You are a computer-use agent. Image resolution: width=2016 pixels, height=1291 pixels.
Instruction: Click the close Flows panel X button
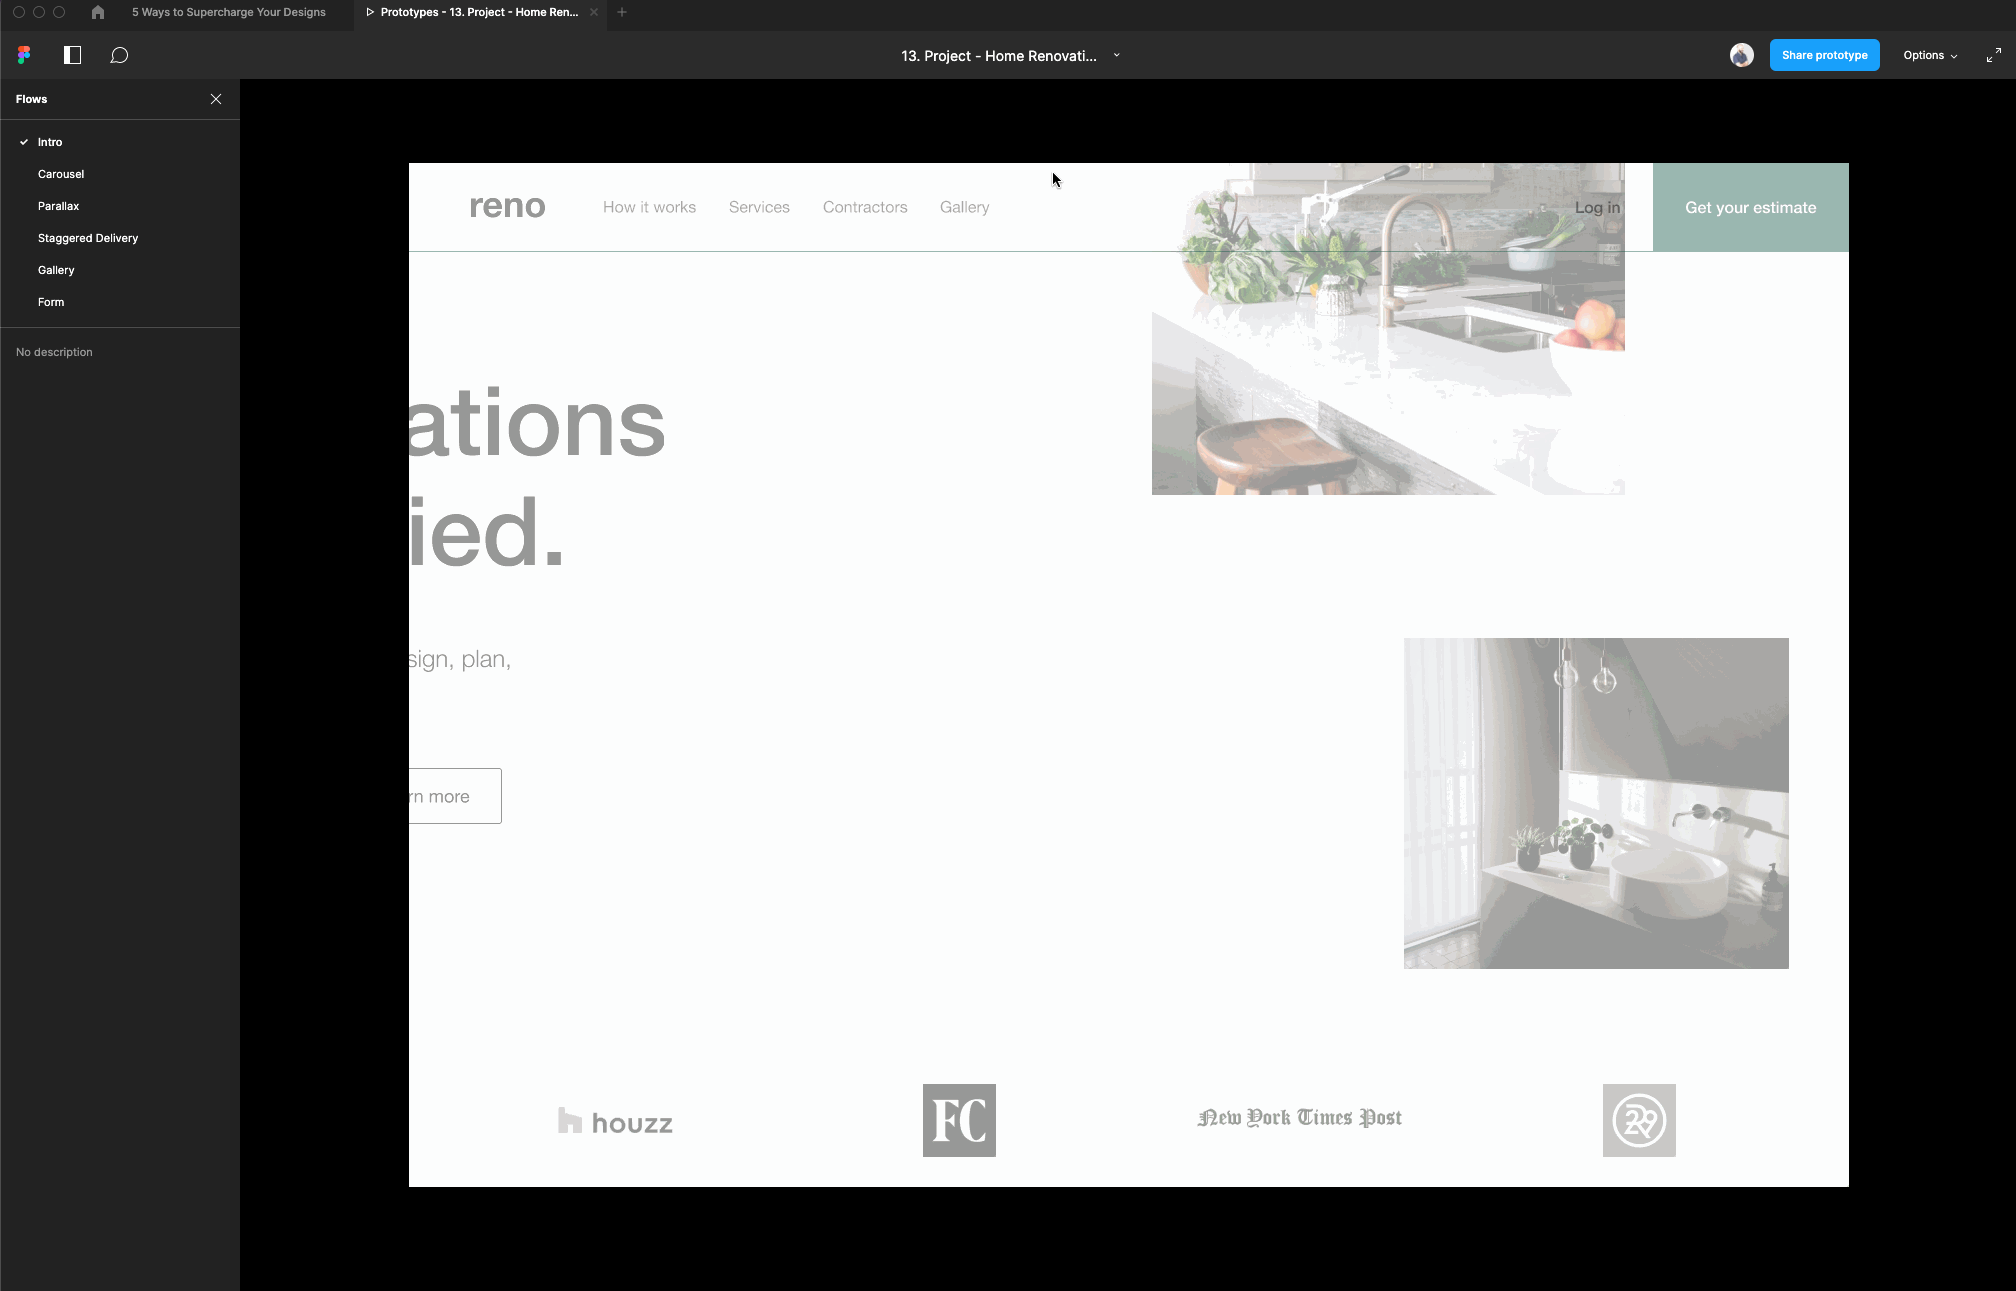point(215,98)
